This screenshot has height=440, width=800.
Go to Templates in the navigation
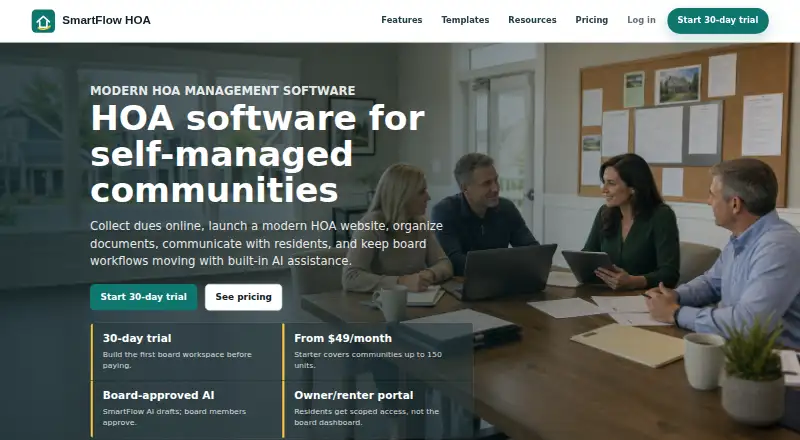(x=465, y=20)
